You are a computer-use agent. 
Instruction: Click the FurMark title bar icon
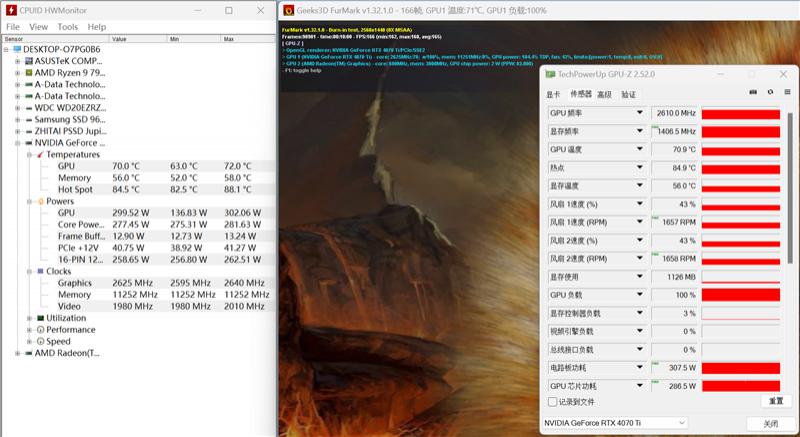coord(289,10)
